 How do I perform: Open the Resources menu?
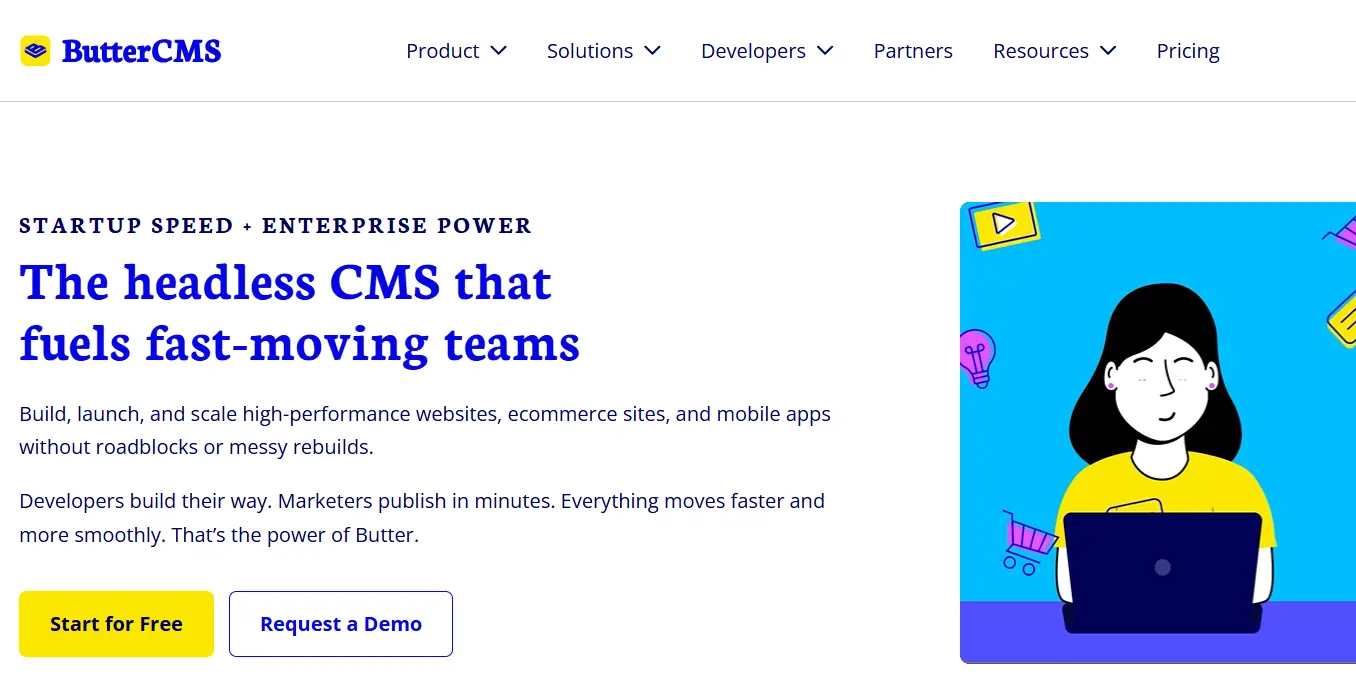(x=1041, y=51)
